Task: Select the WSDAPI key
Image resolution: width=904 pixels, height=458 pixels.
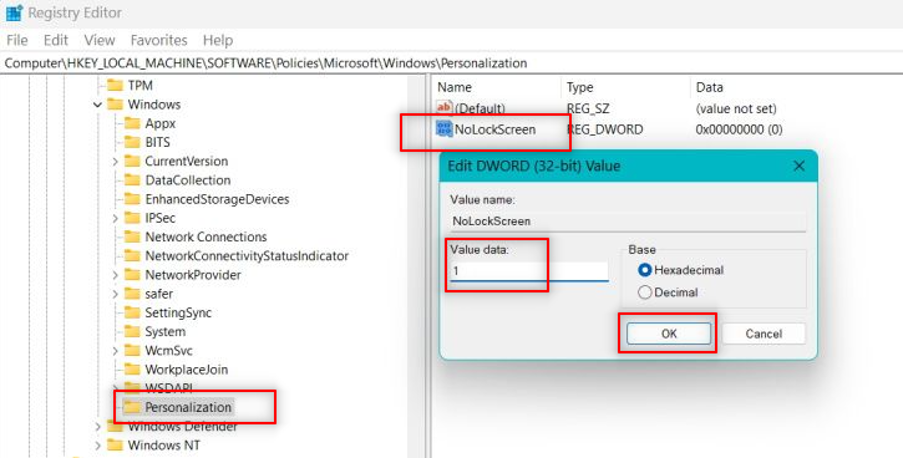Action: coord(168,388)
